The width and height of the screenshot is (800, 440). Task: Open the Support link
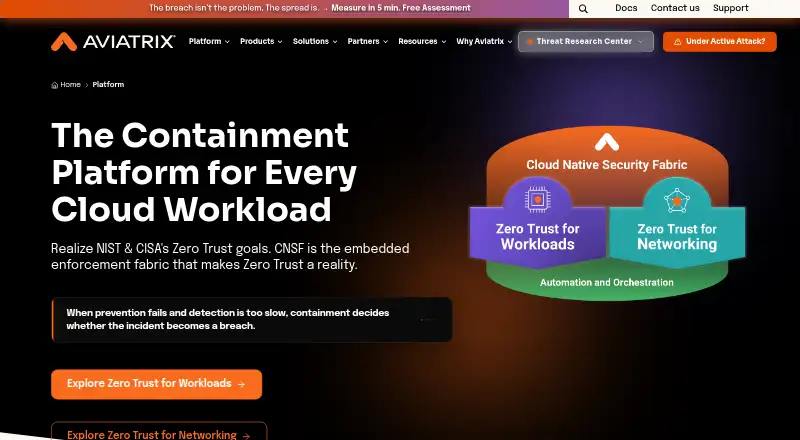pos(731,8)
